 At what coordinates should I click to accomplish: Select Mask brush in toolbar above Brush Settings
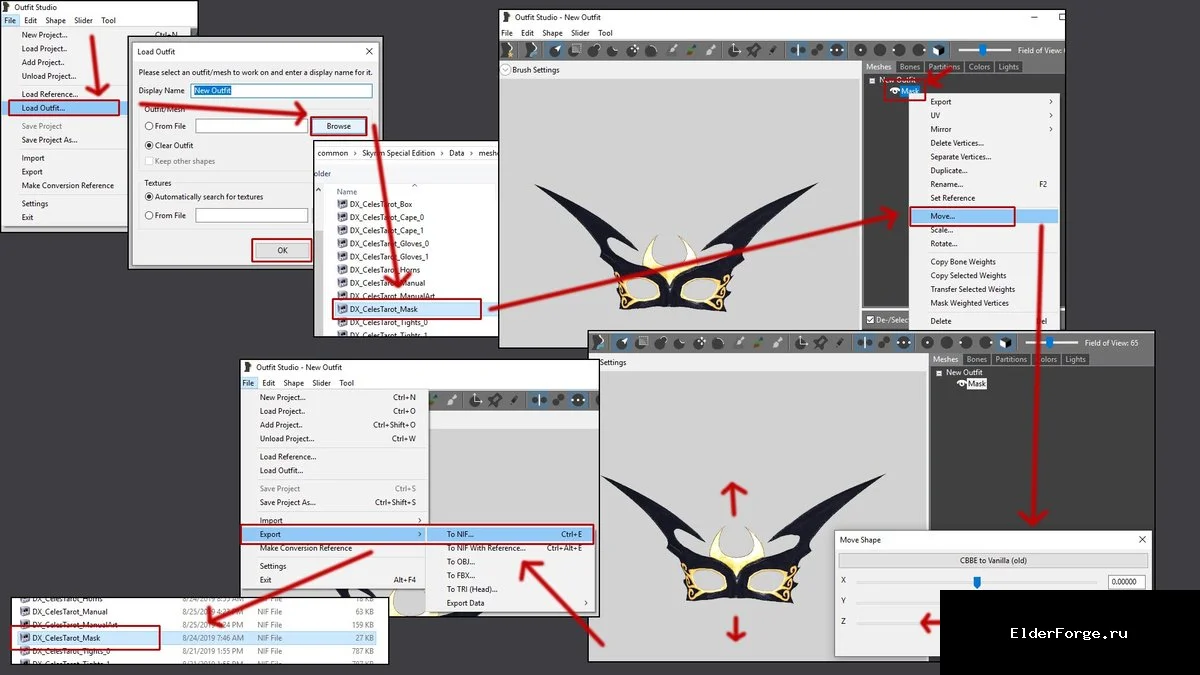pyautogui.click(x=576, y=50)
